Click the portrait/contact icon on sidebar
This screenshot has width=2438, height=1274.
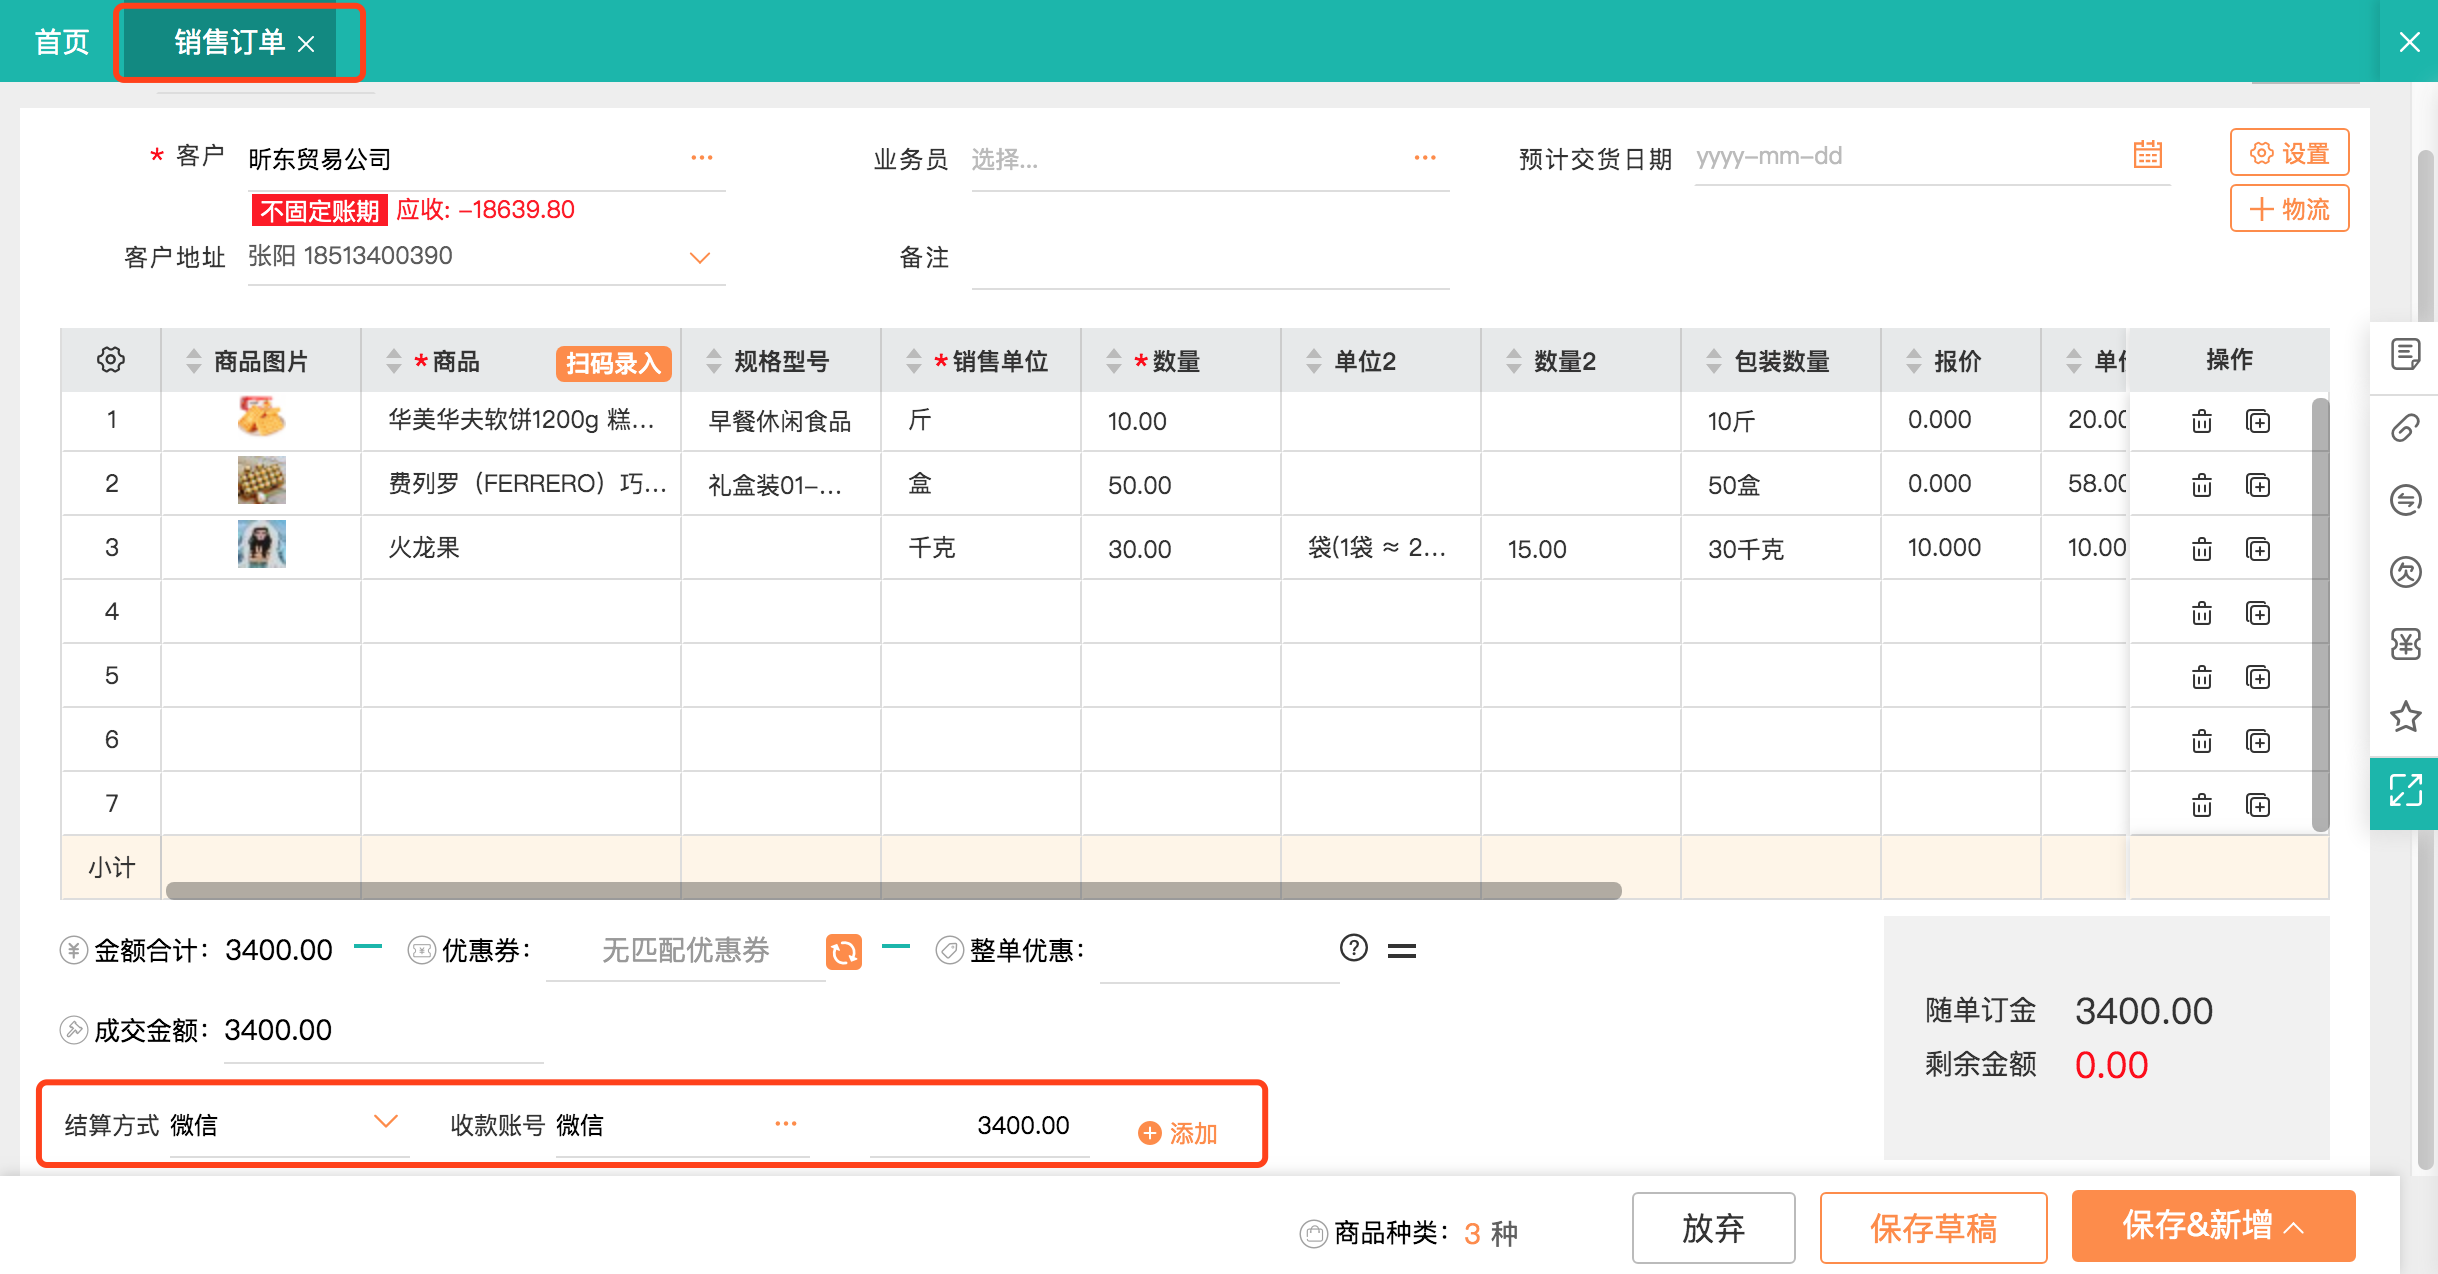[x=2403, y=572]
